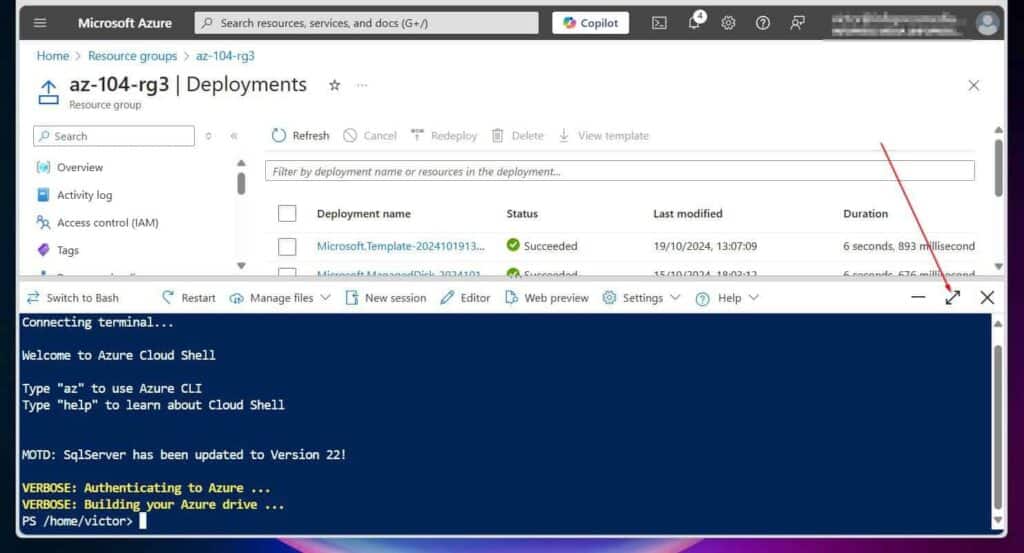Go to Home breadcrumb

[52, 56]
